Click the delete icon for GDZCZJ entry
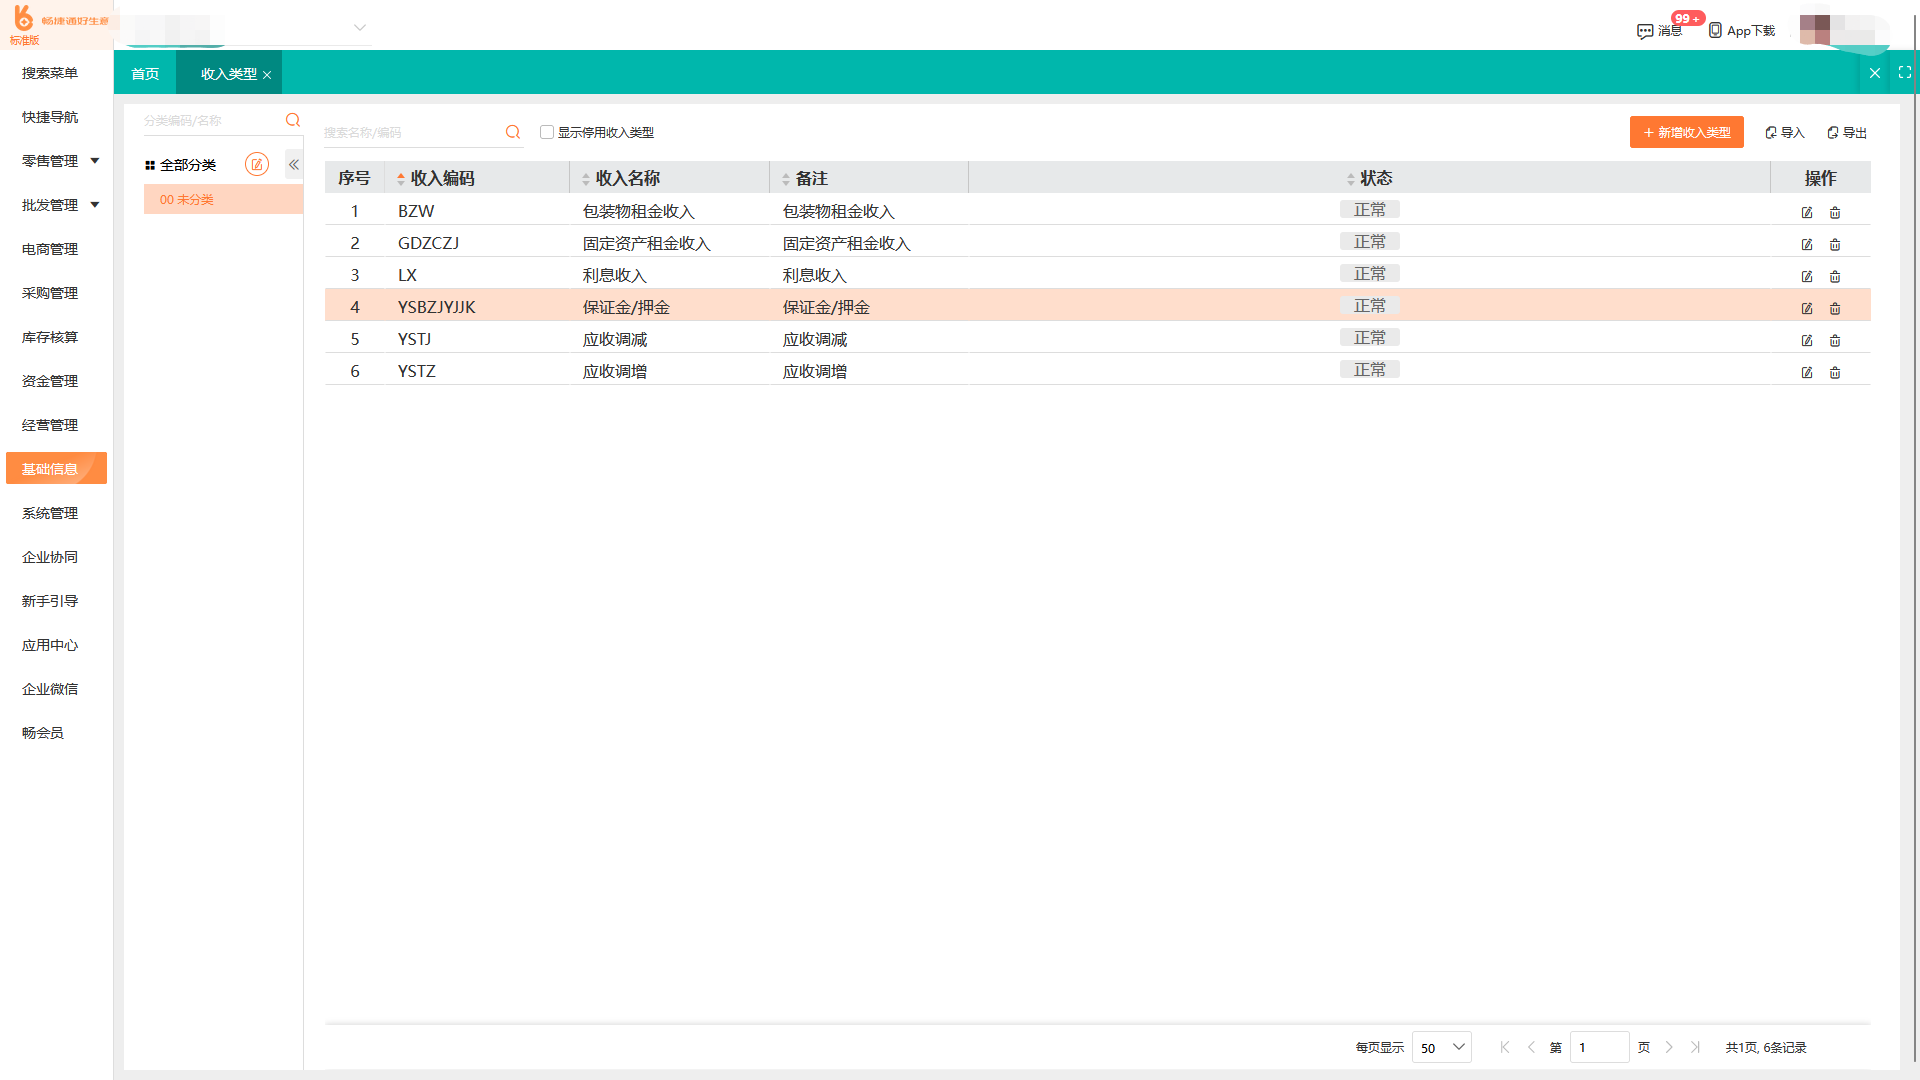 coord(1836,243)
